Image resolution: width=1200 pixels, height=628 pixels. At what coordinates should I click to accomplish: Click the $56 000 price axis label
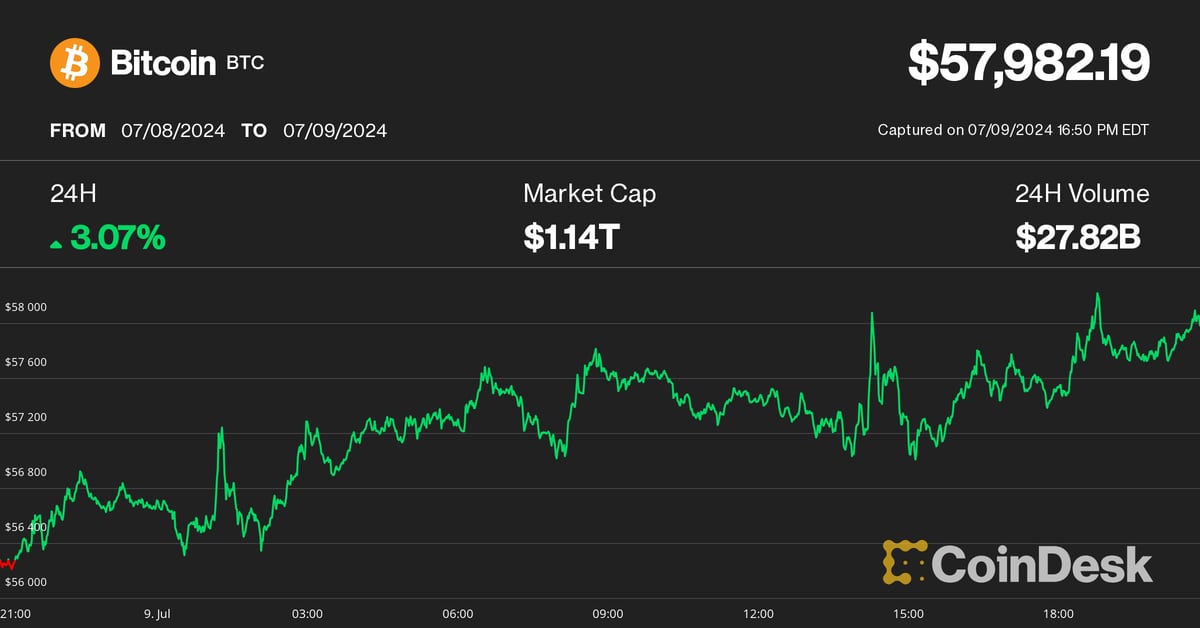coord(26,581)
